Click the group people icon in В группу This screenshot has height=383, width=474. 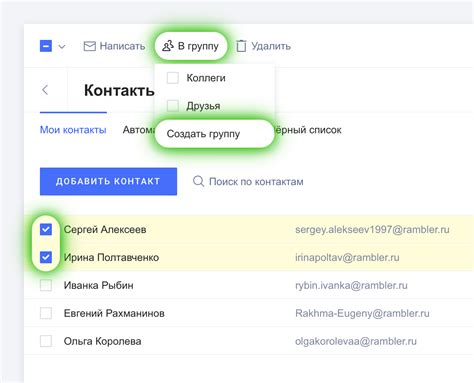(x=168, y=46)
